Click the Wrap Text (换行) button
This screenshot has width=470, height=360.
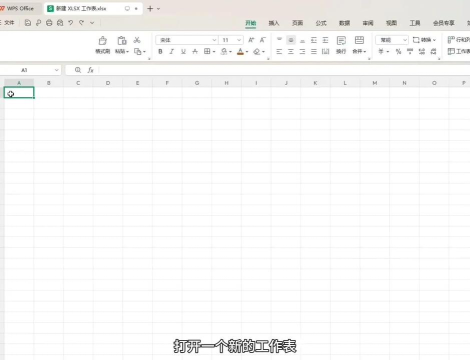point(341,45)
